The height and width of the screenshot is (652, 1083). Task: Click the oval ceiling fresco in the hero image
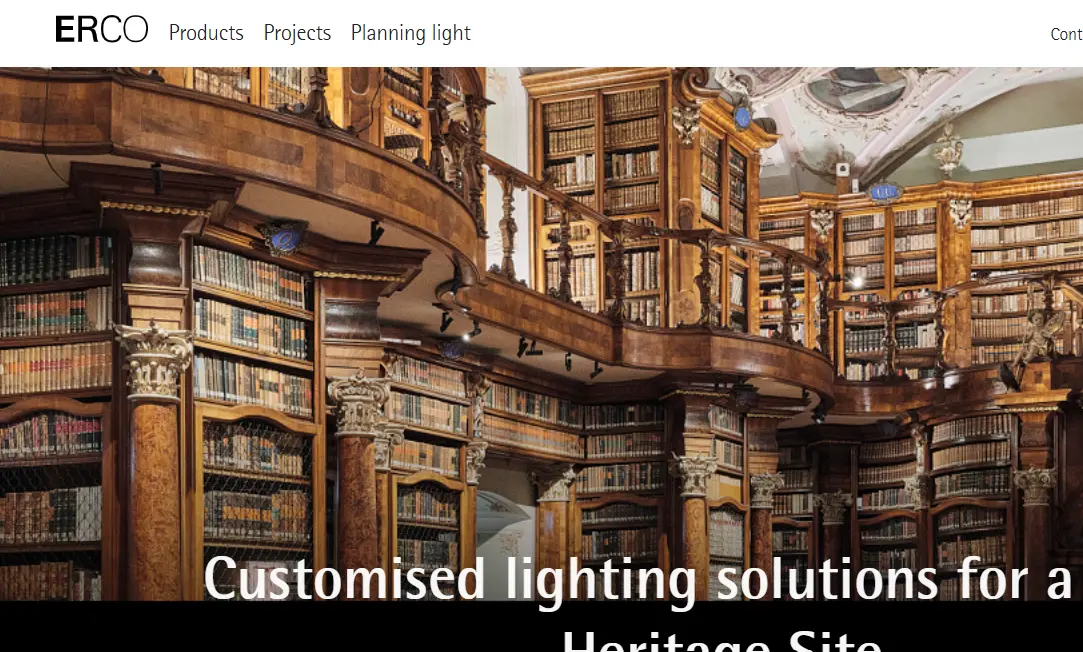tap(856, 90)
